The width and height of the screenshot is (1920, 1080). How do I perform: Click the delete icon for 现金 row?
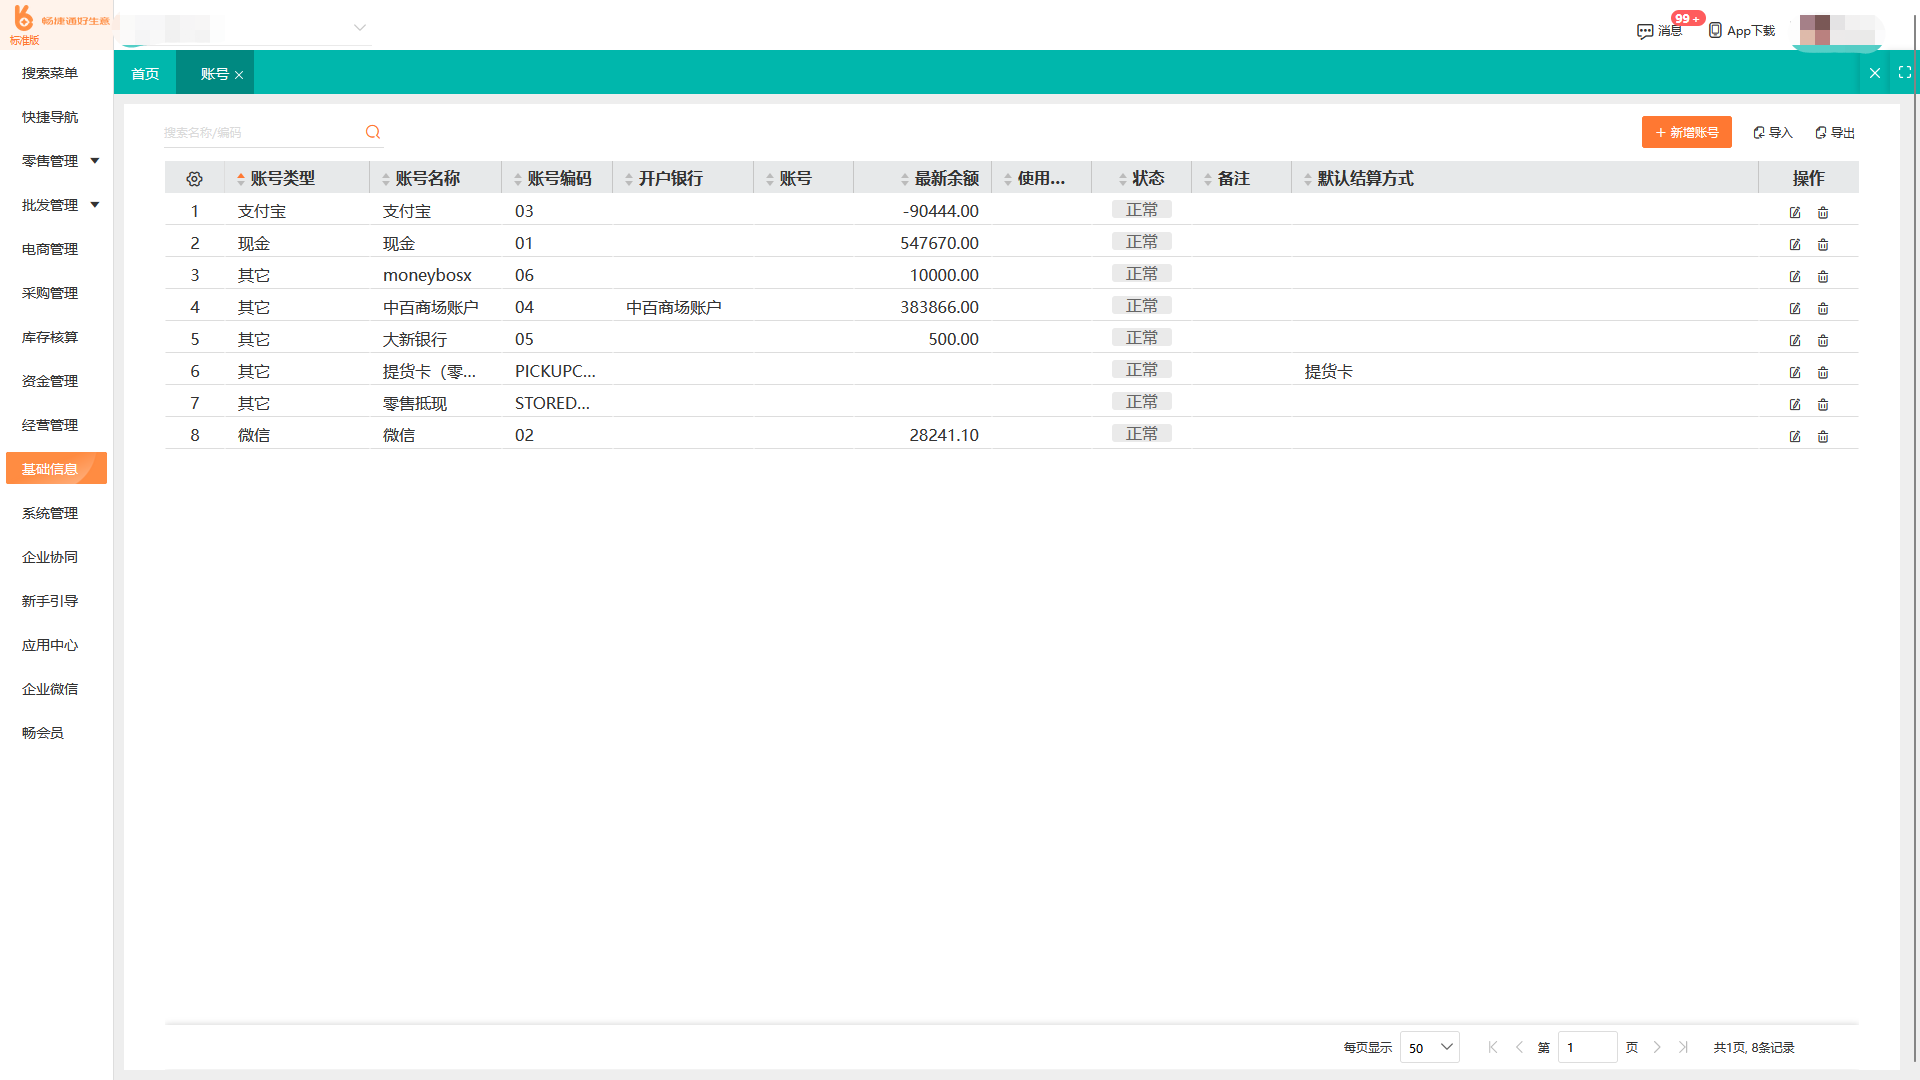tap(1824, 243)
